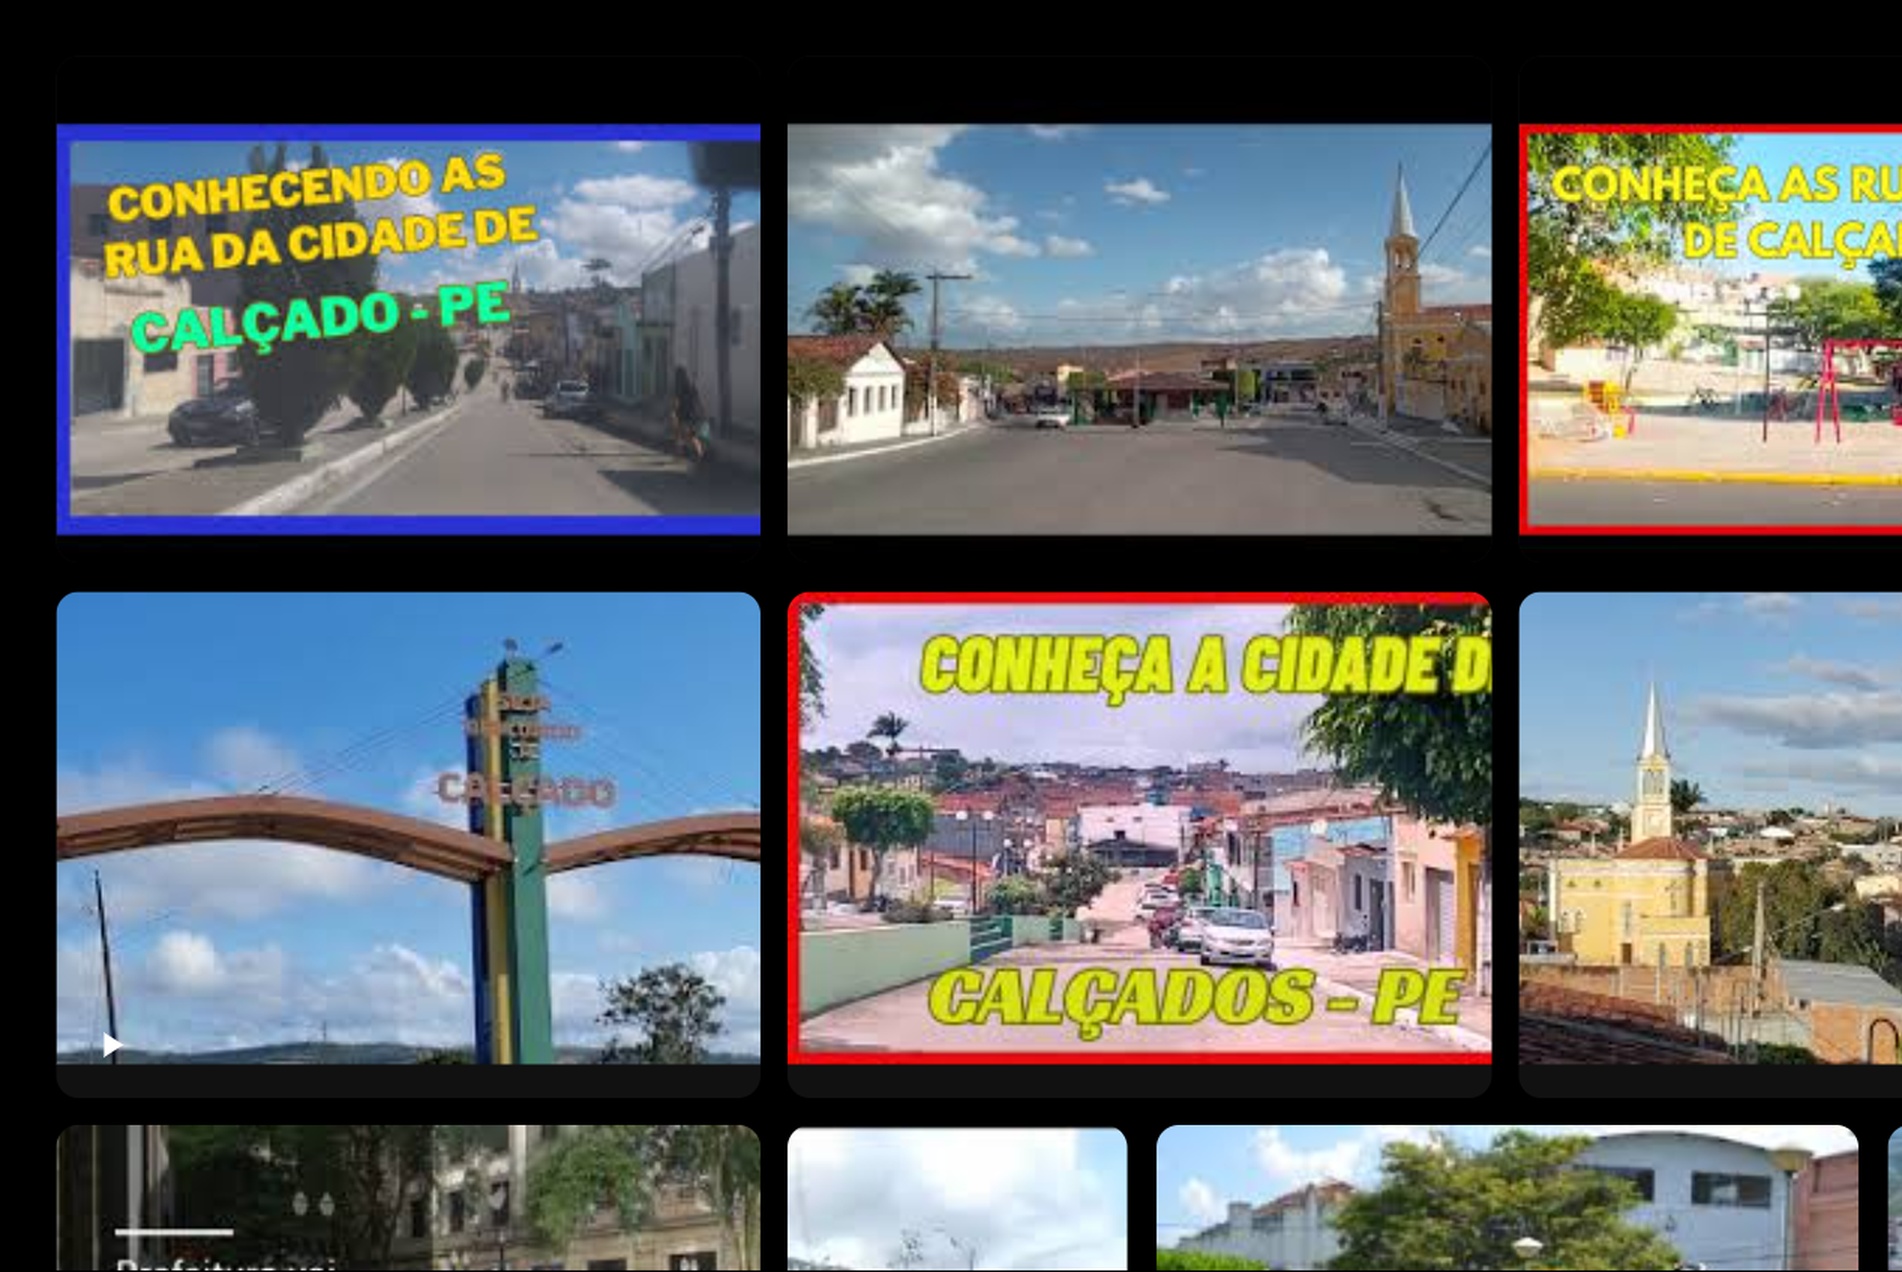Image resolution: width=1902 pixels, height=1272 pixels.
Task: Click the white line above 'Prefeitura vai'
Action: (x=174, y=1232)
